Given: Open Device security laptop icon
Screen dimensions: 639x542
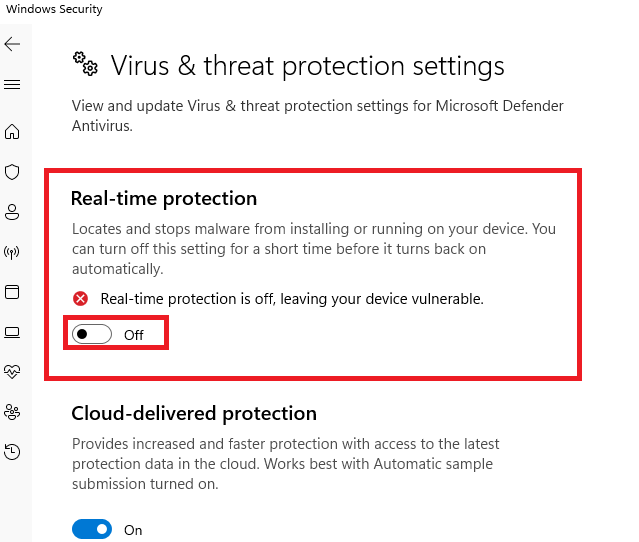Looking at the screenshot, I should coord(12,332).
